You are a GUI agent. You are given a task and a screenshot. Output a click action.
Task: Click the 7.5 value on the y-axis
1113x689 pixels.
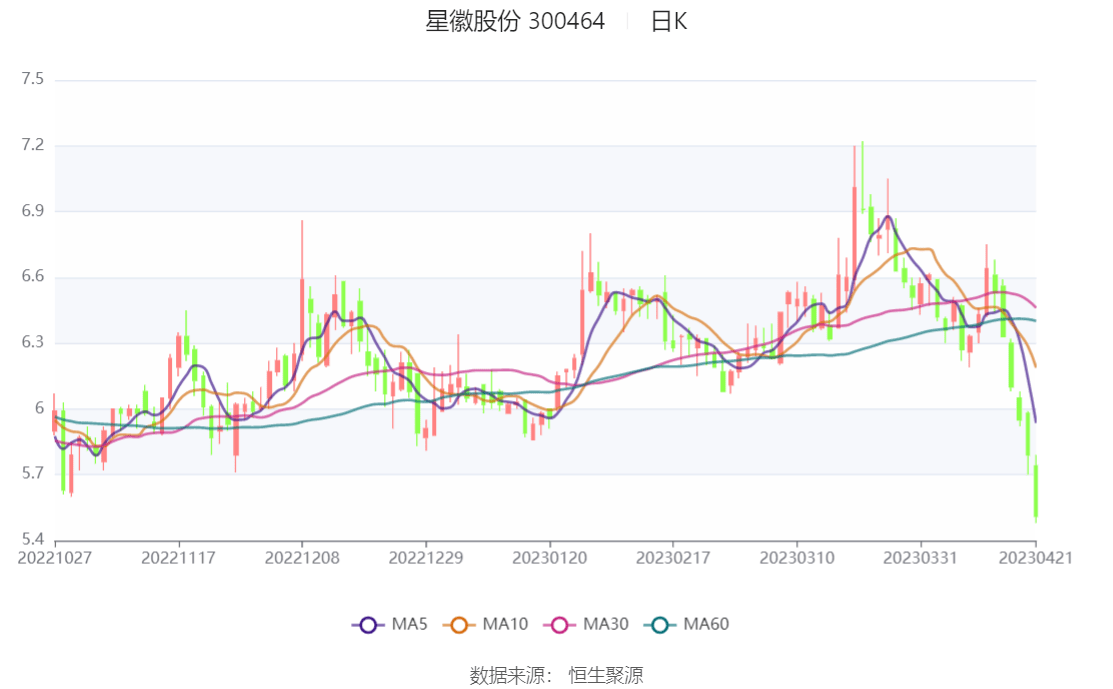tap(33, 79)
